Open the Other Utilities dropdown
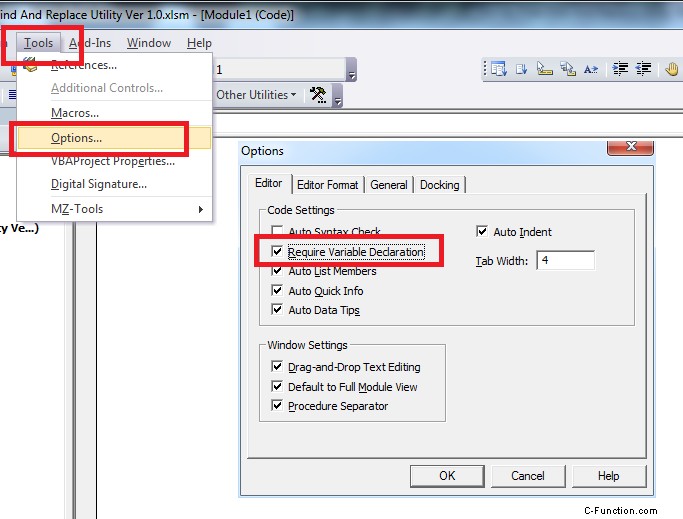 [257, 95]
